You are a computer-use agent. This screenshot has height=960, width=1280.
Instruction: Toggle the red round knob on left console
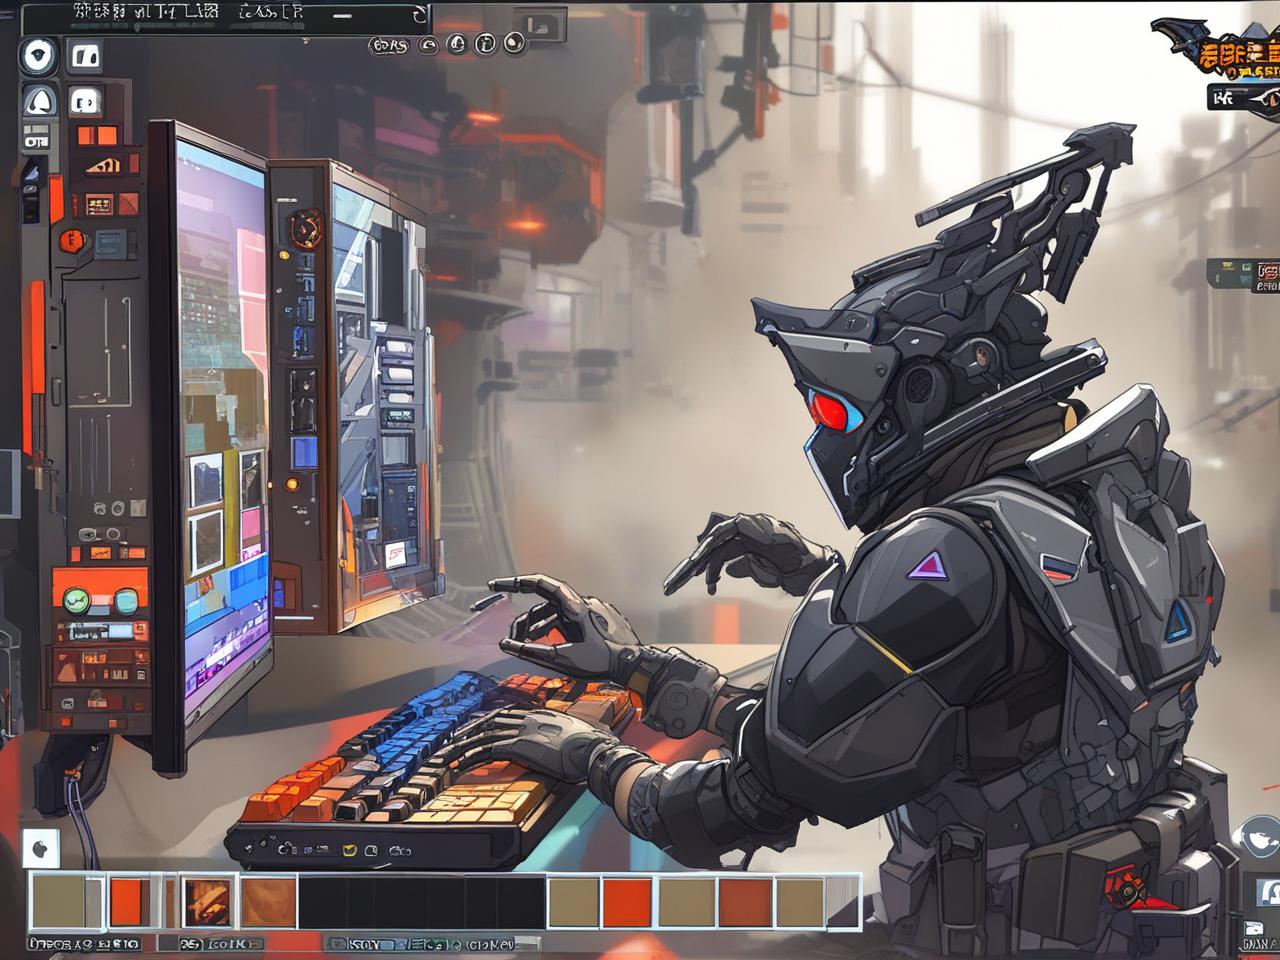[70, 240]
